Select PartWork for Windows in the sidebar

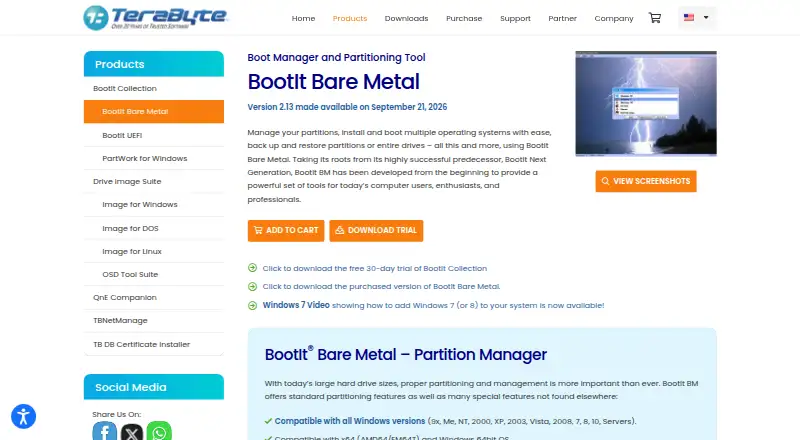pyautogui.click(x=154, y=158)
